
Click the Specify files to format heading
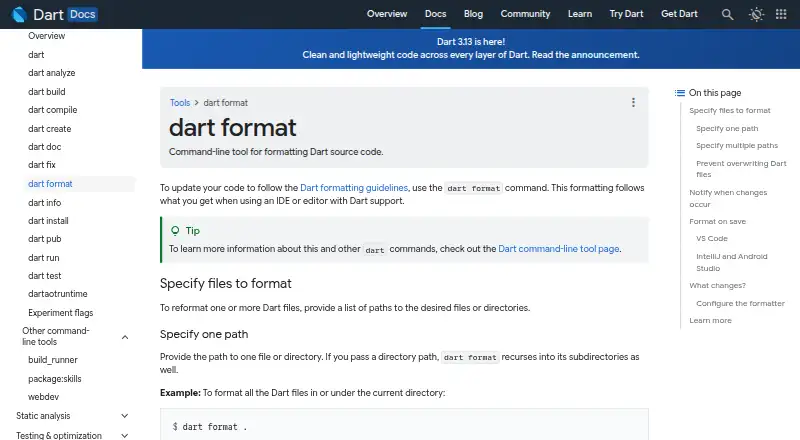pyautogui.click(x=226, y=283)
